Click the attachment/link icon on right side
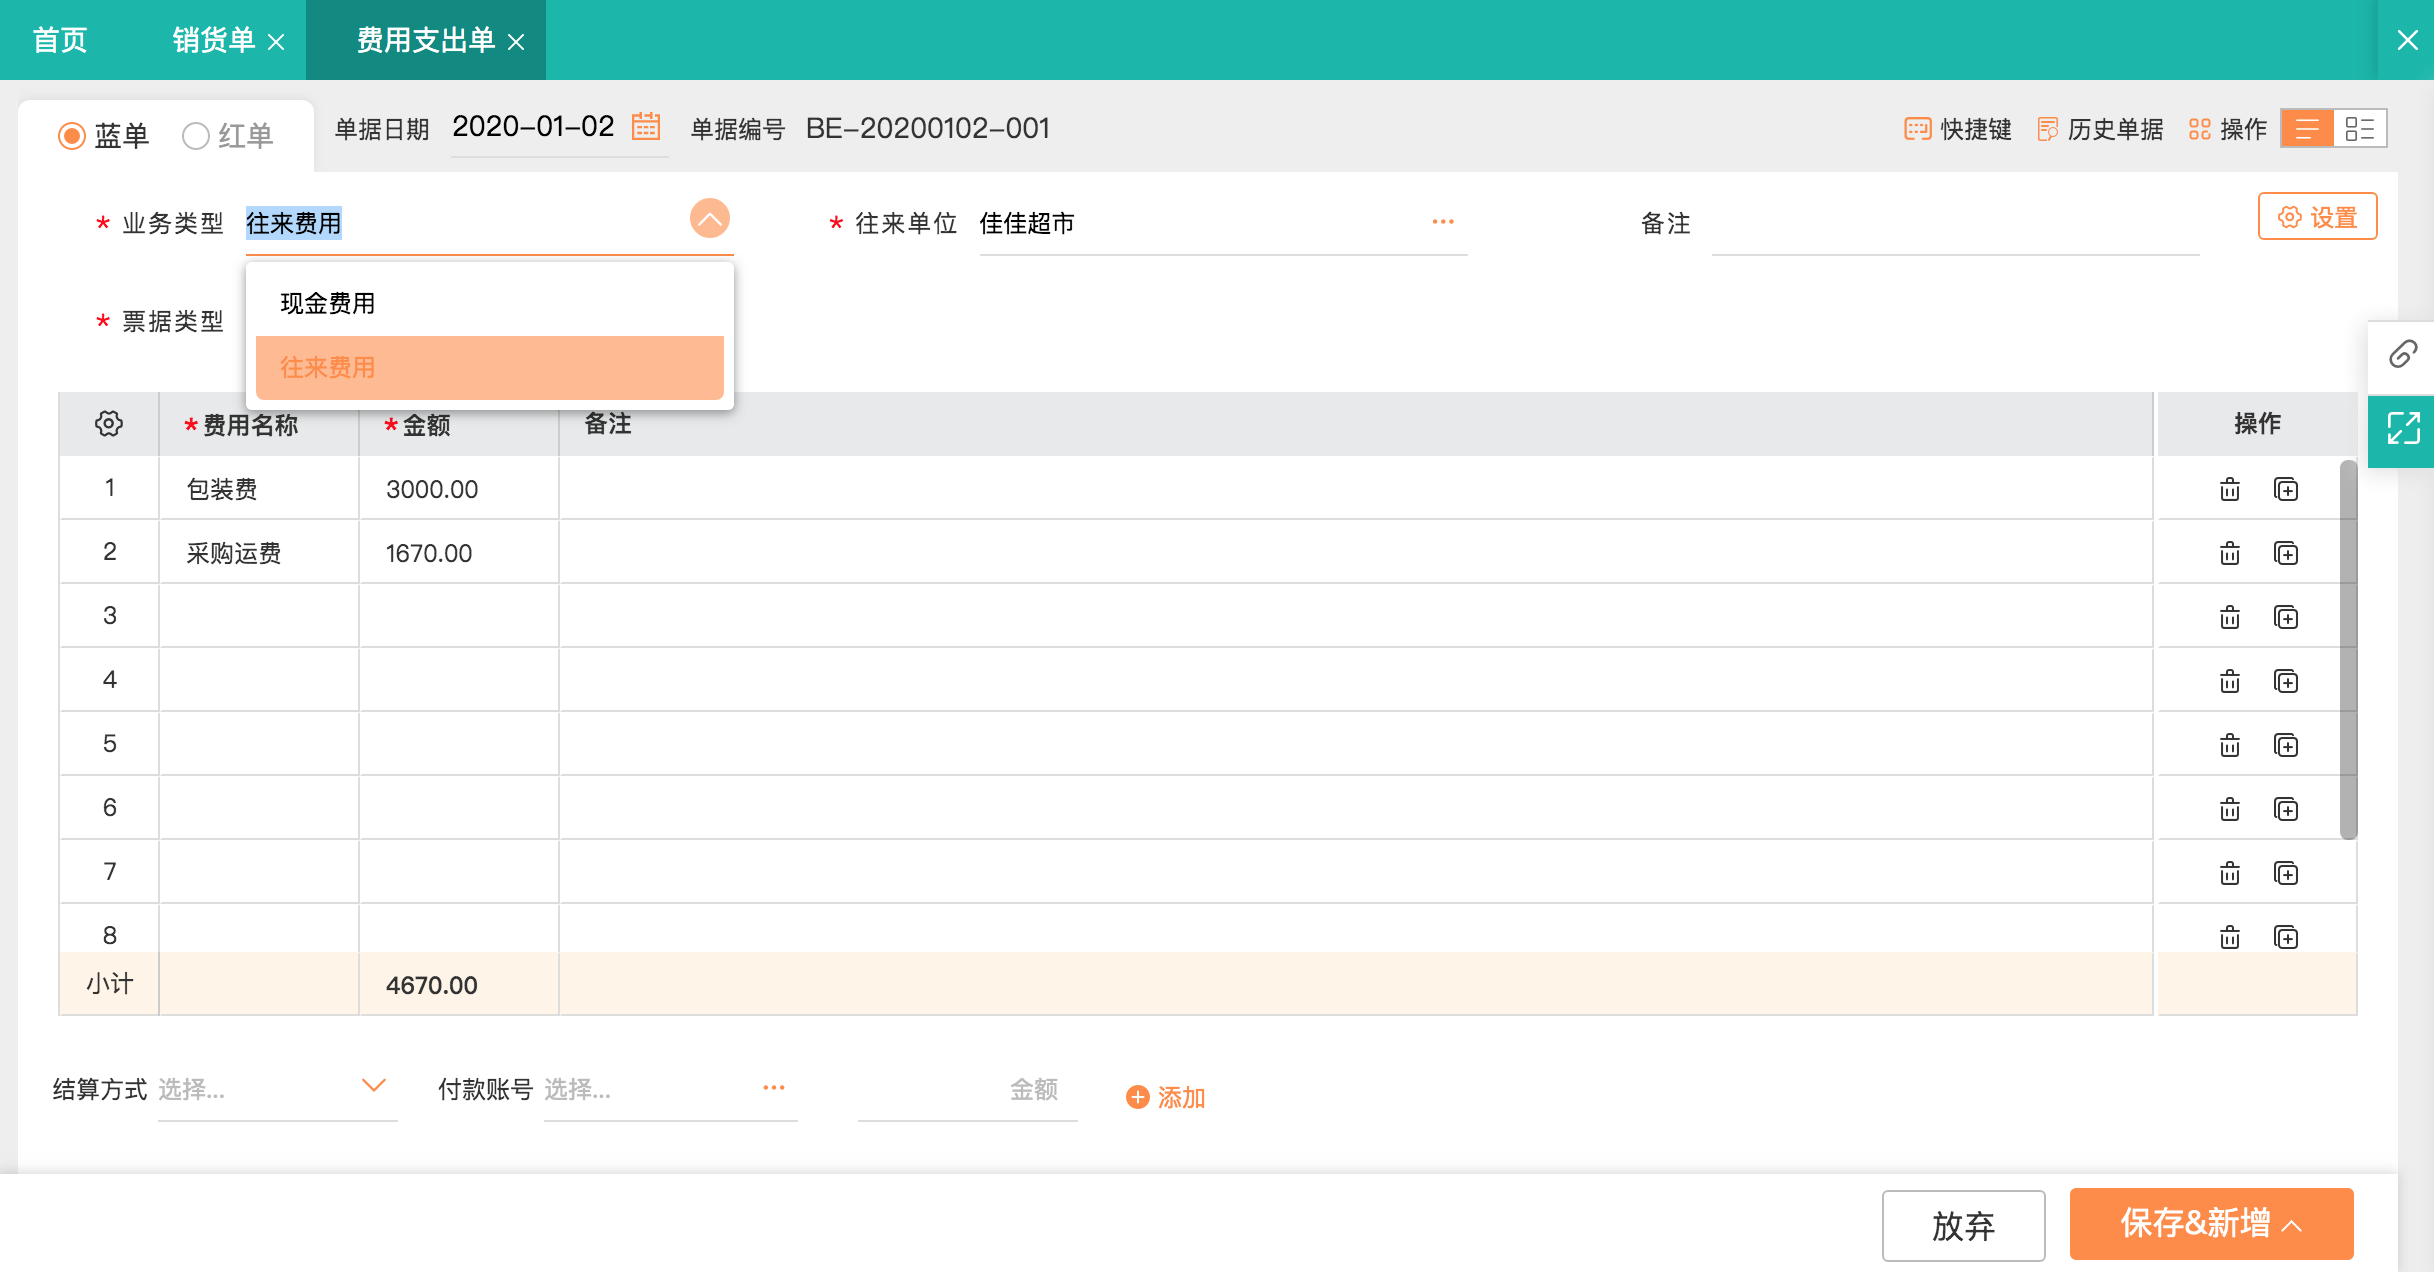This screenshot has height=1272, width=2434. [x=2400, y=353]
